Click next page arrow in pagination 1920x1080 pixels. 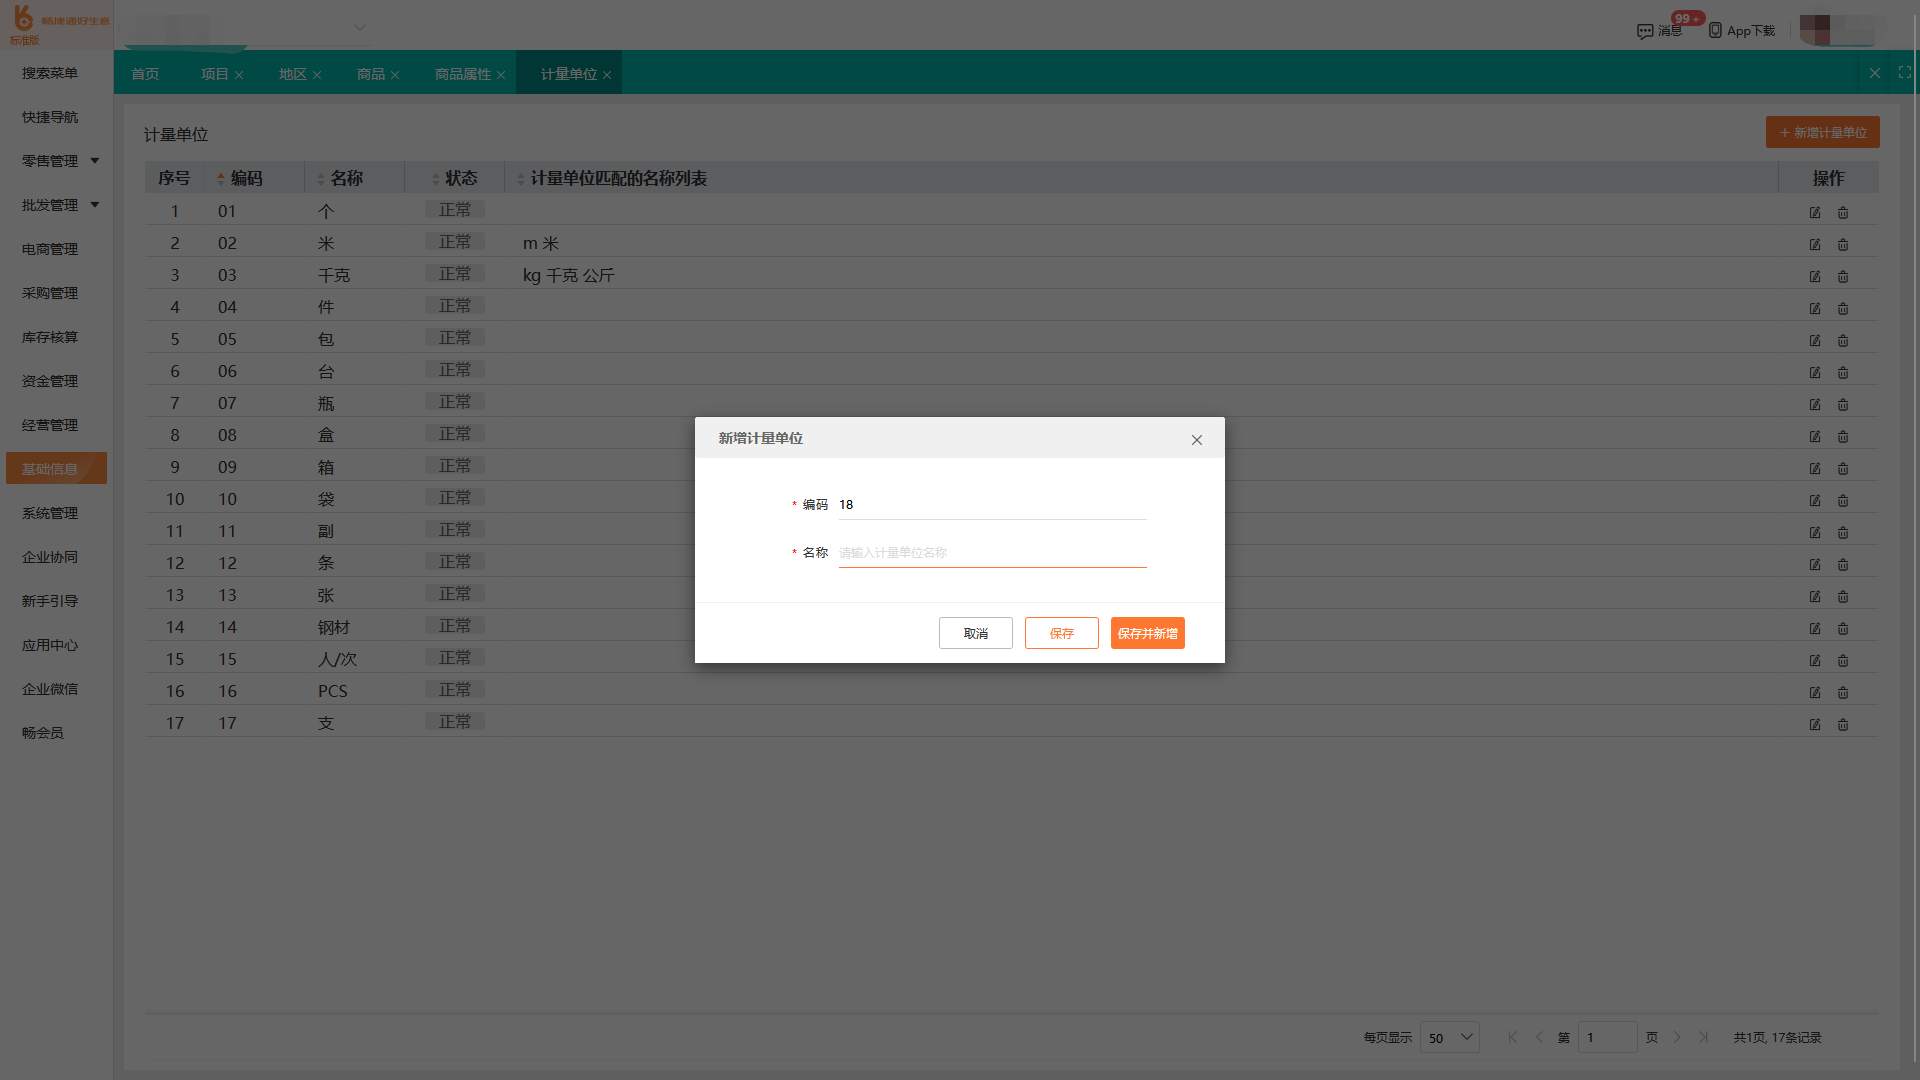1677,1038
